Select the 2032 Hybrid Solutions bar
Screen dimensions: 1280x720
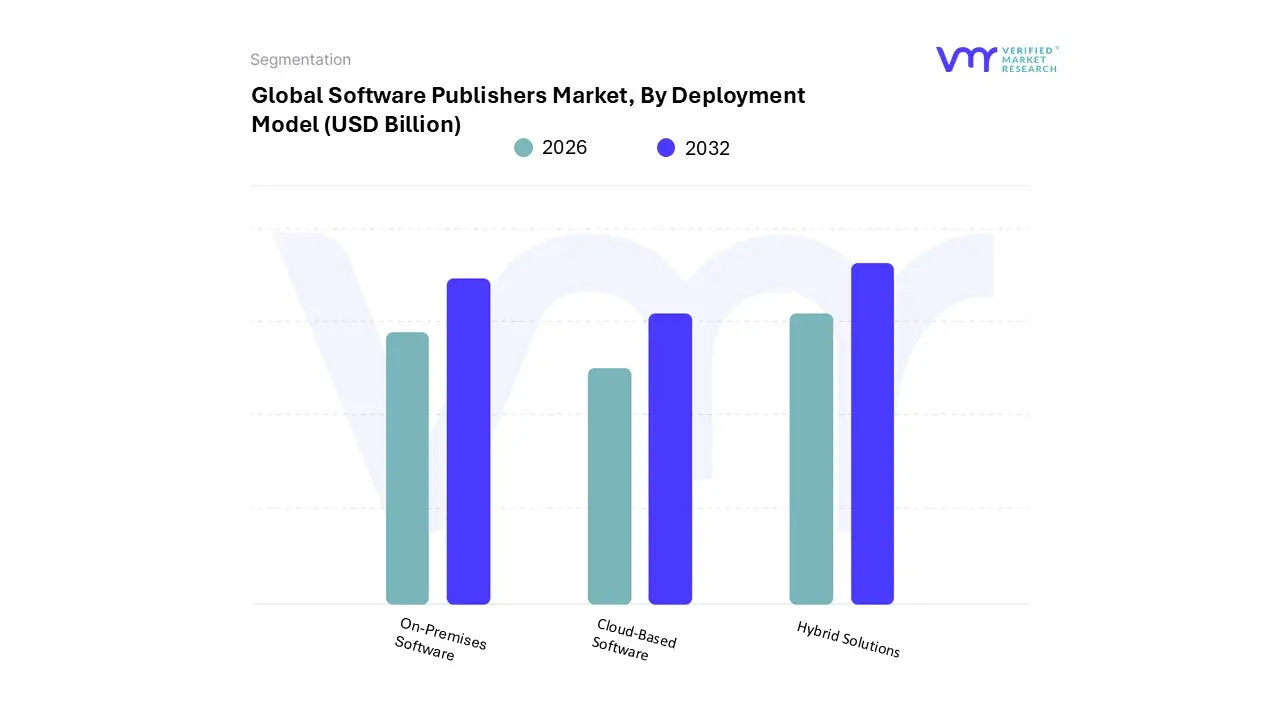[x=872, y=433]
